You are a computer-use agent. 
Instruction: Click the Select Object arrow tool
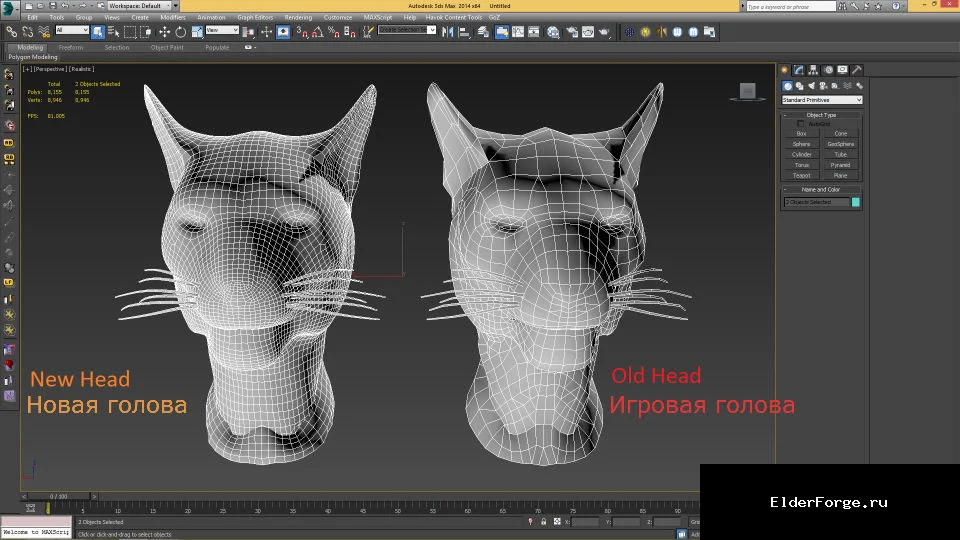coord(98,31)
